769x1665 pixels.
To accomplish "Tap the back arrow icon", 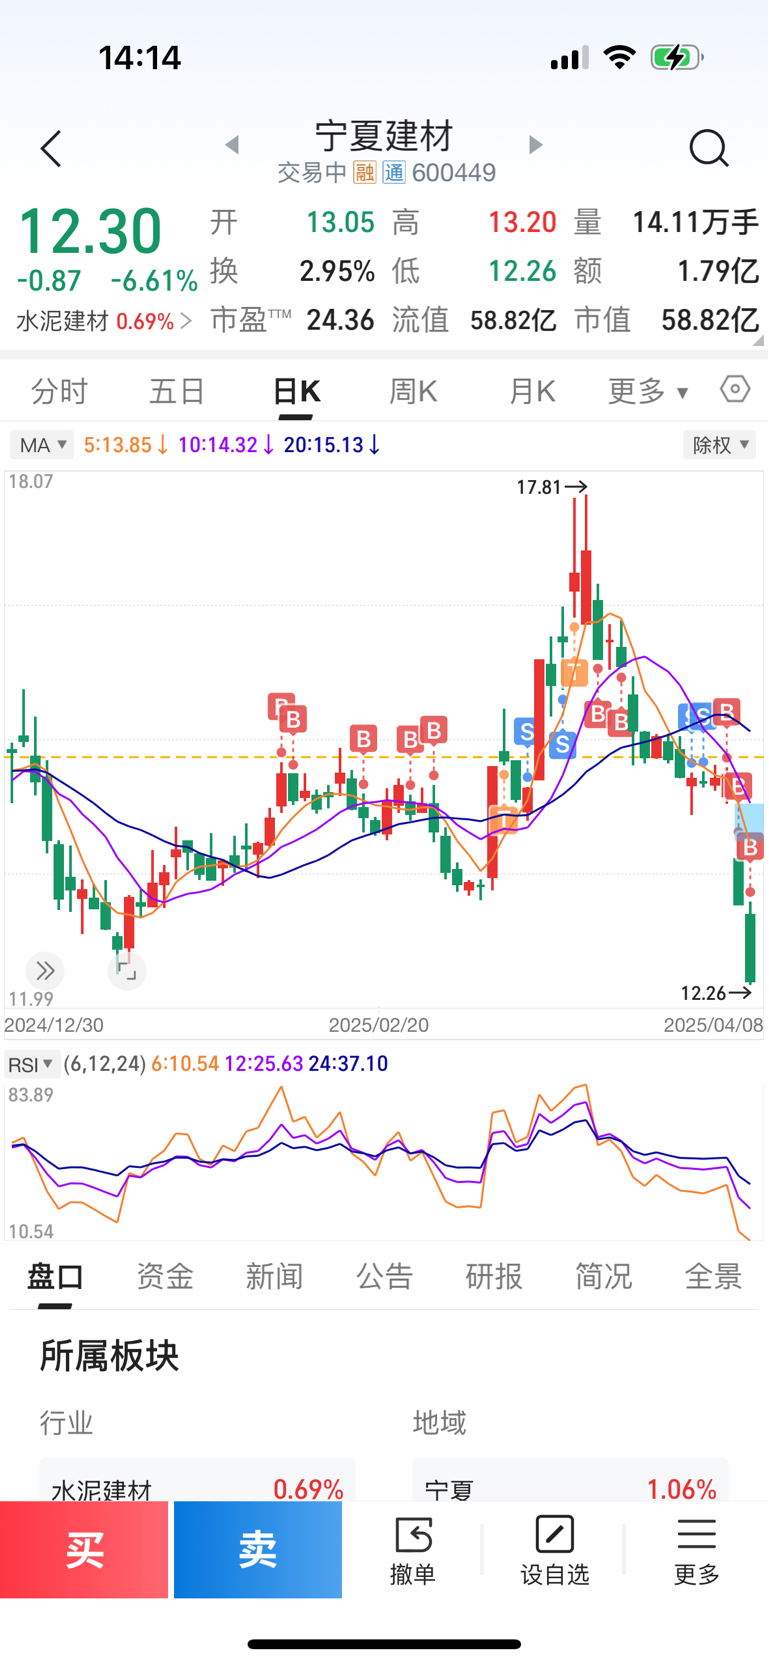I will point(51,149).
